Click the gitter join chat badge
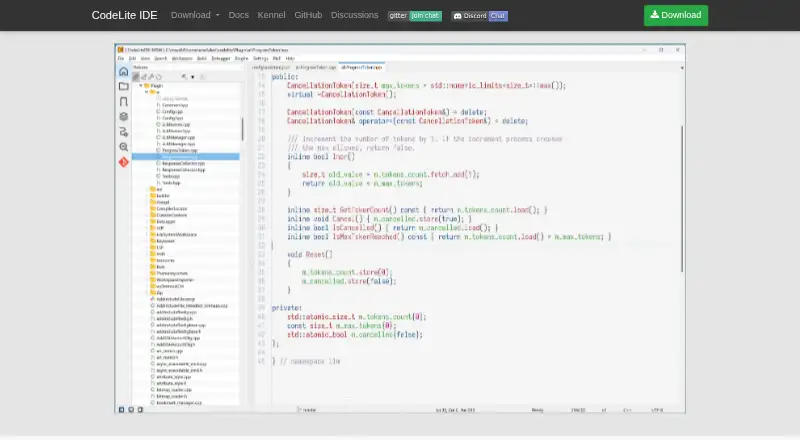The width and height of the screenshot is (800, 440). pyautogui.click(x=414, y=16)
